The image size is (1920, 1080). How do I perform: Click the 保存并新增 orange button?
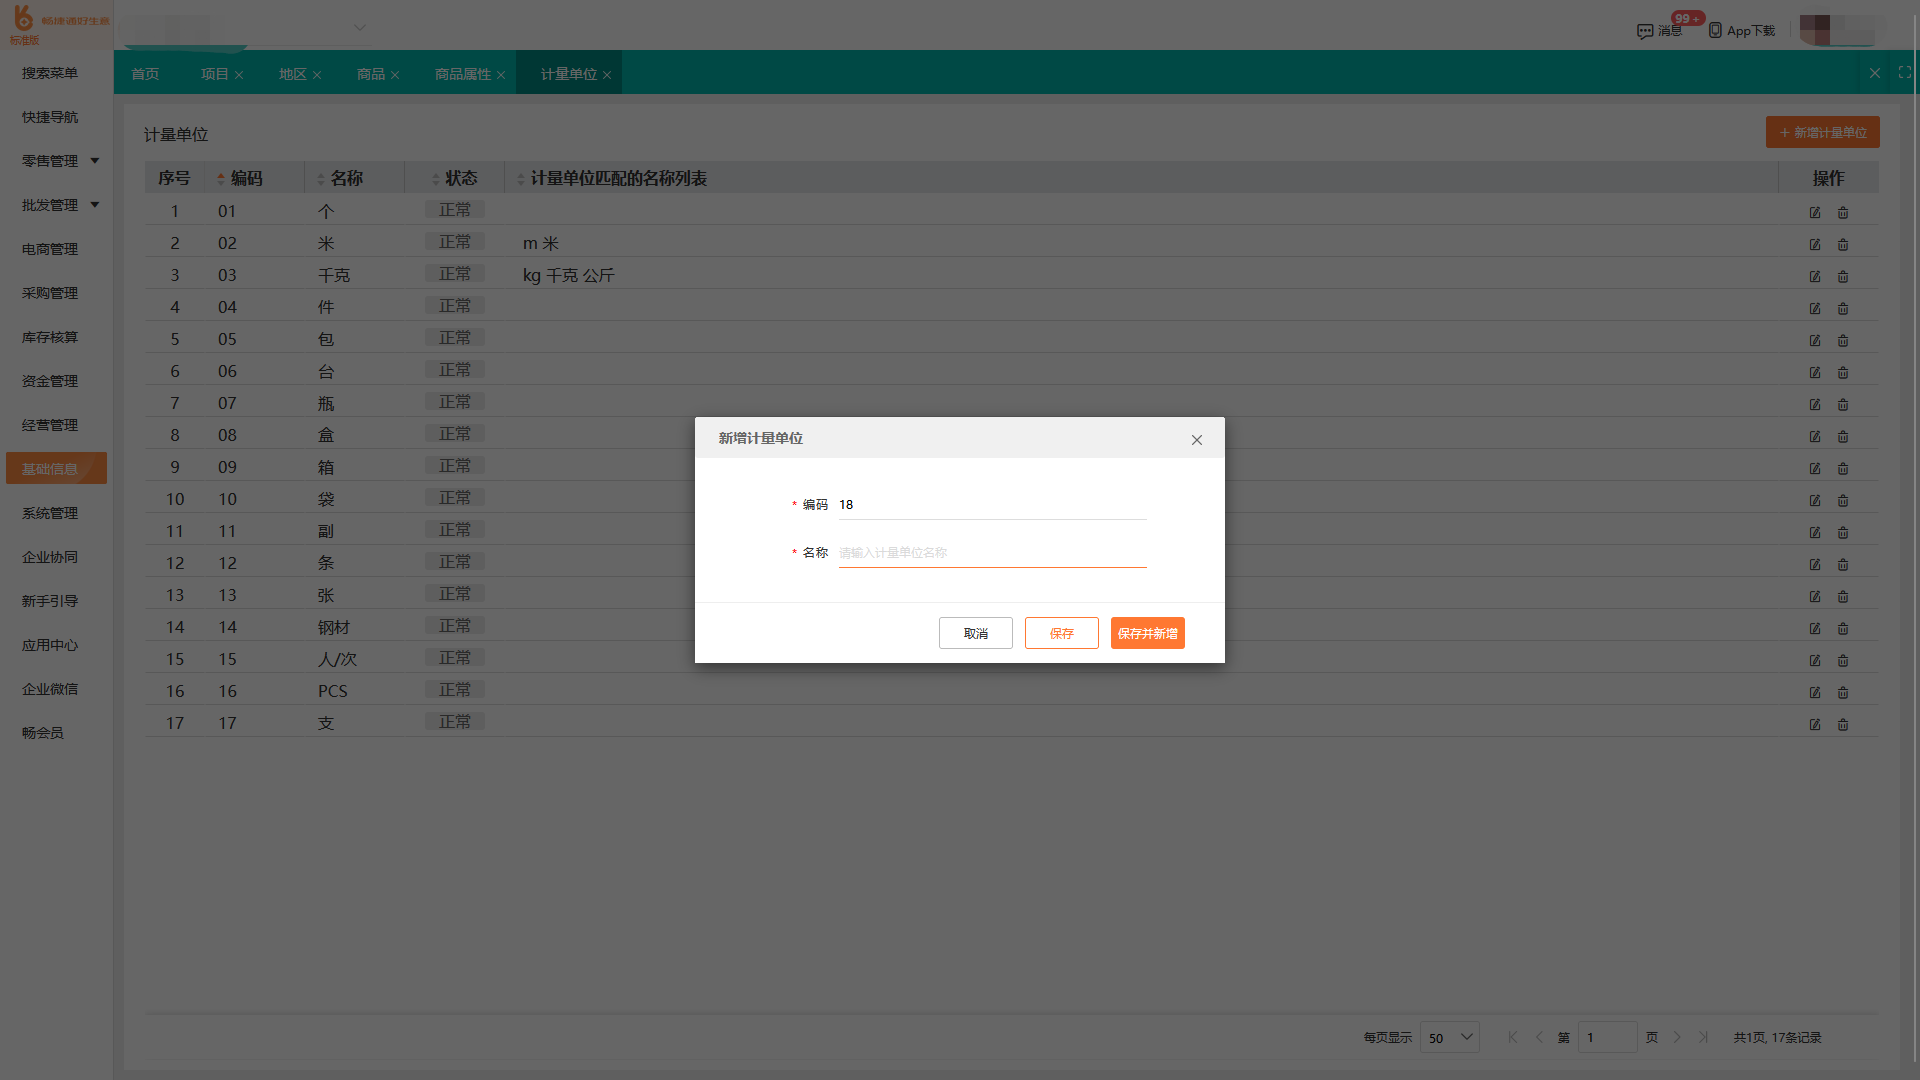(1147, 633)
